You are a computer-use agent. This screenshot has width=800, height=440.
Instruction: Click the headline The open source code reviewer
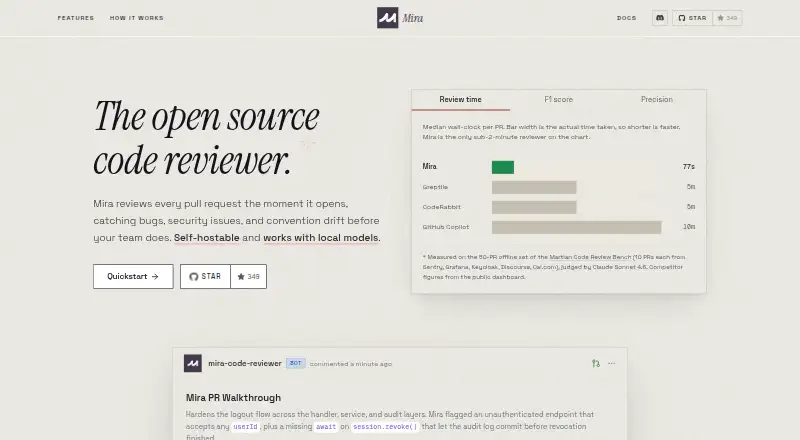click(x=206, y=138)
